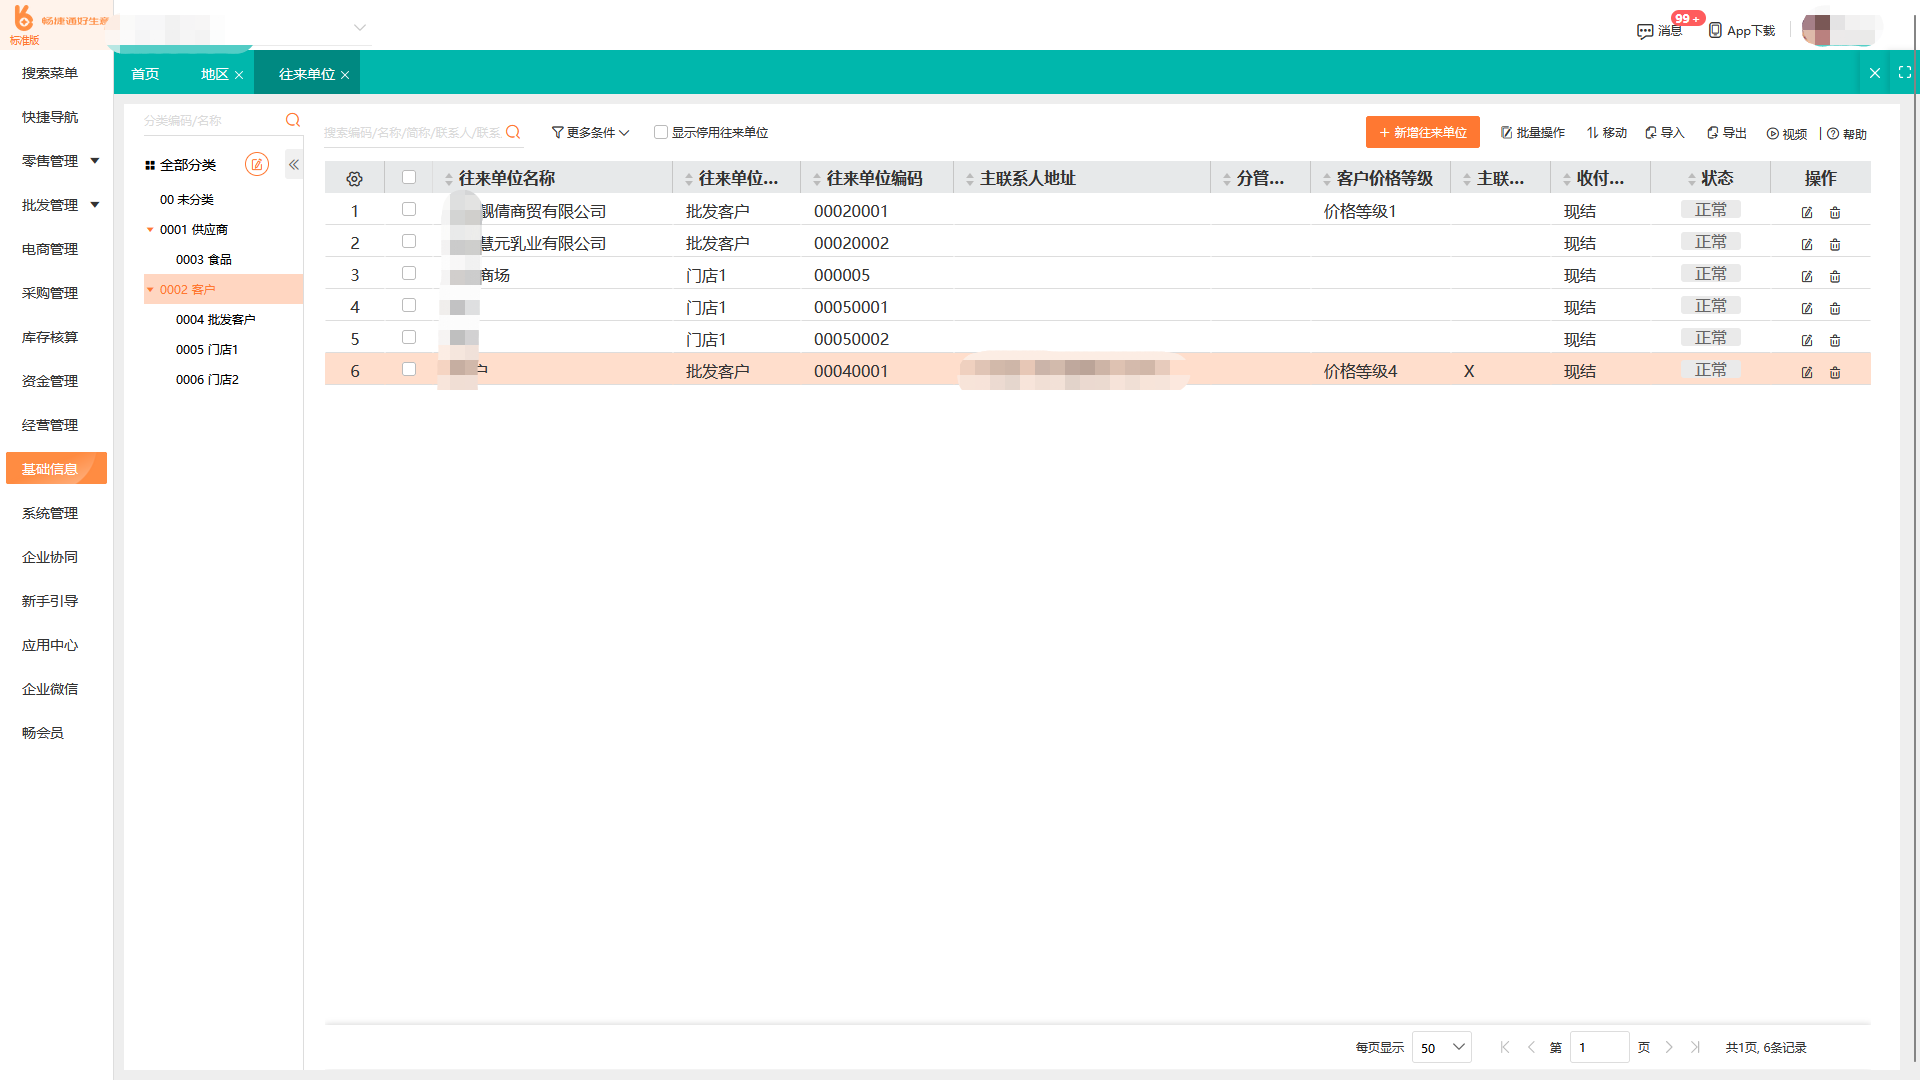
Task: Toggle 显示停用往来单位 checkbox
Action: pos(663,131)
